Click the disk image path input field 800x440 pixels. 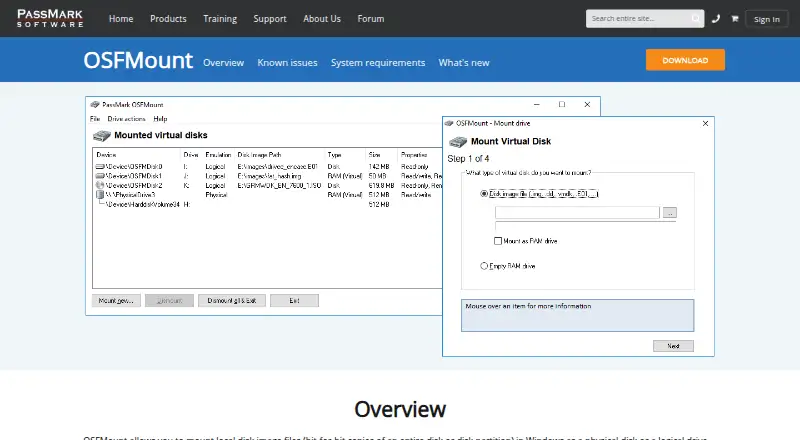tap(577, 212)
